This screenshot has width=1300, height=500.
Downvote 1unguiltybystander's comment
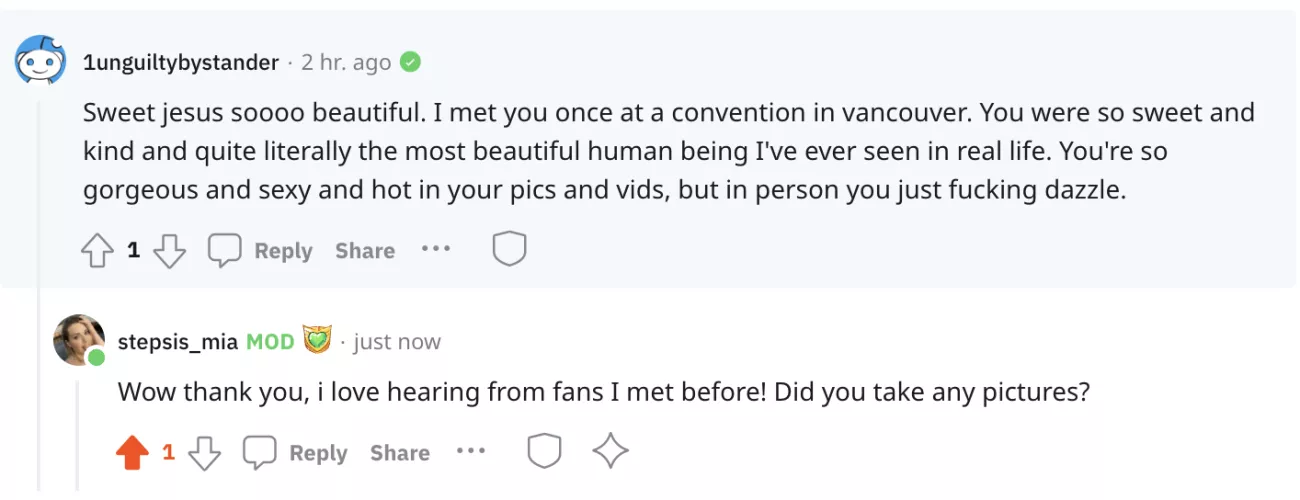click(x=170, y=251)
